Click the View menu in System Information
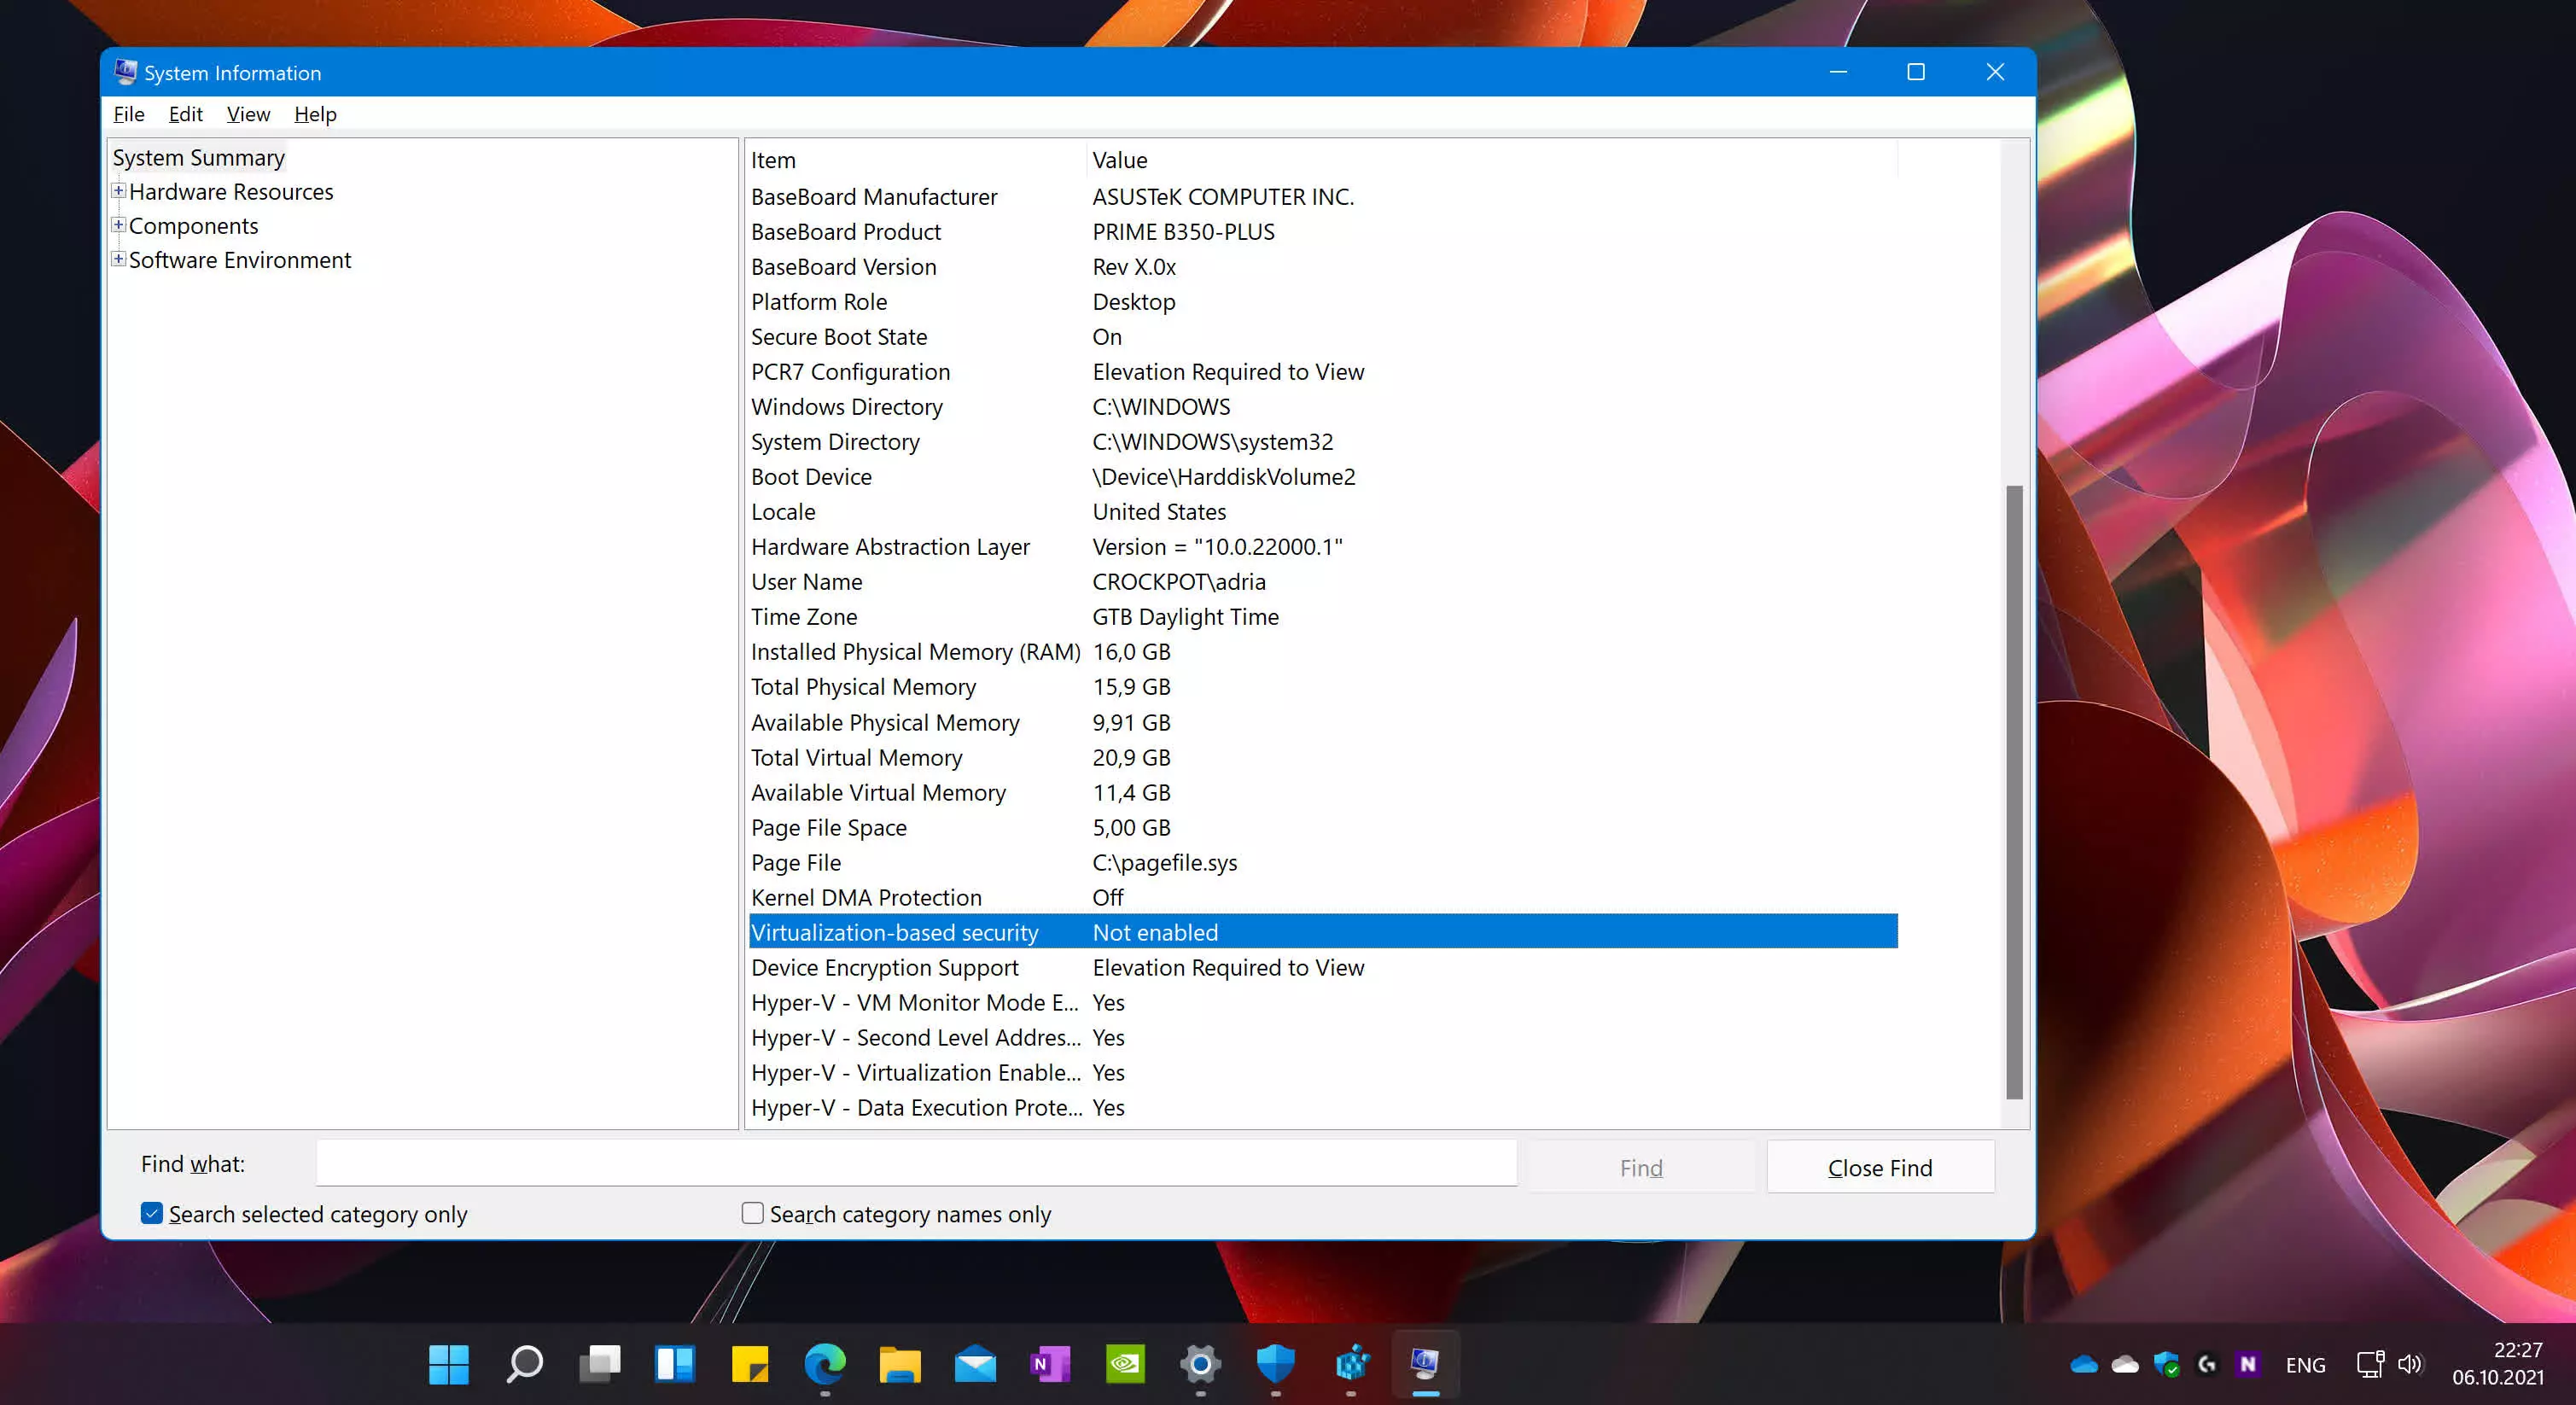 pyautogui.click(x=249, y=113)
